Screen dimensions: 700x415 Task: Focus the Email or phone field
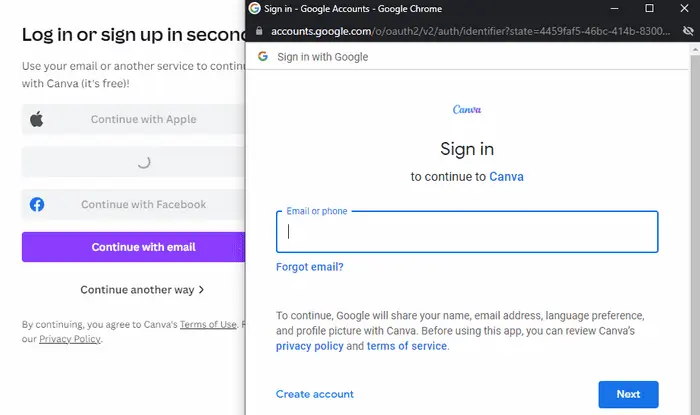pyautogui.click(x=467, y=232)
